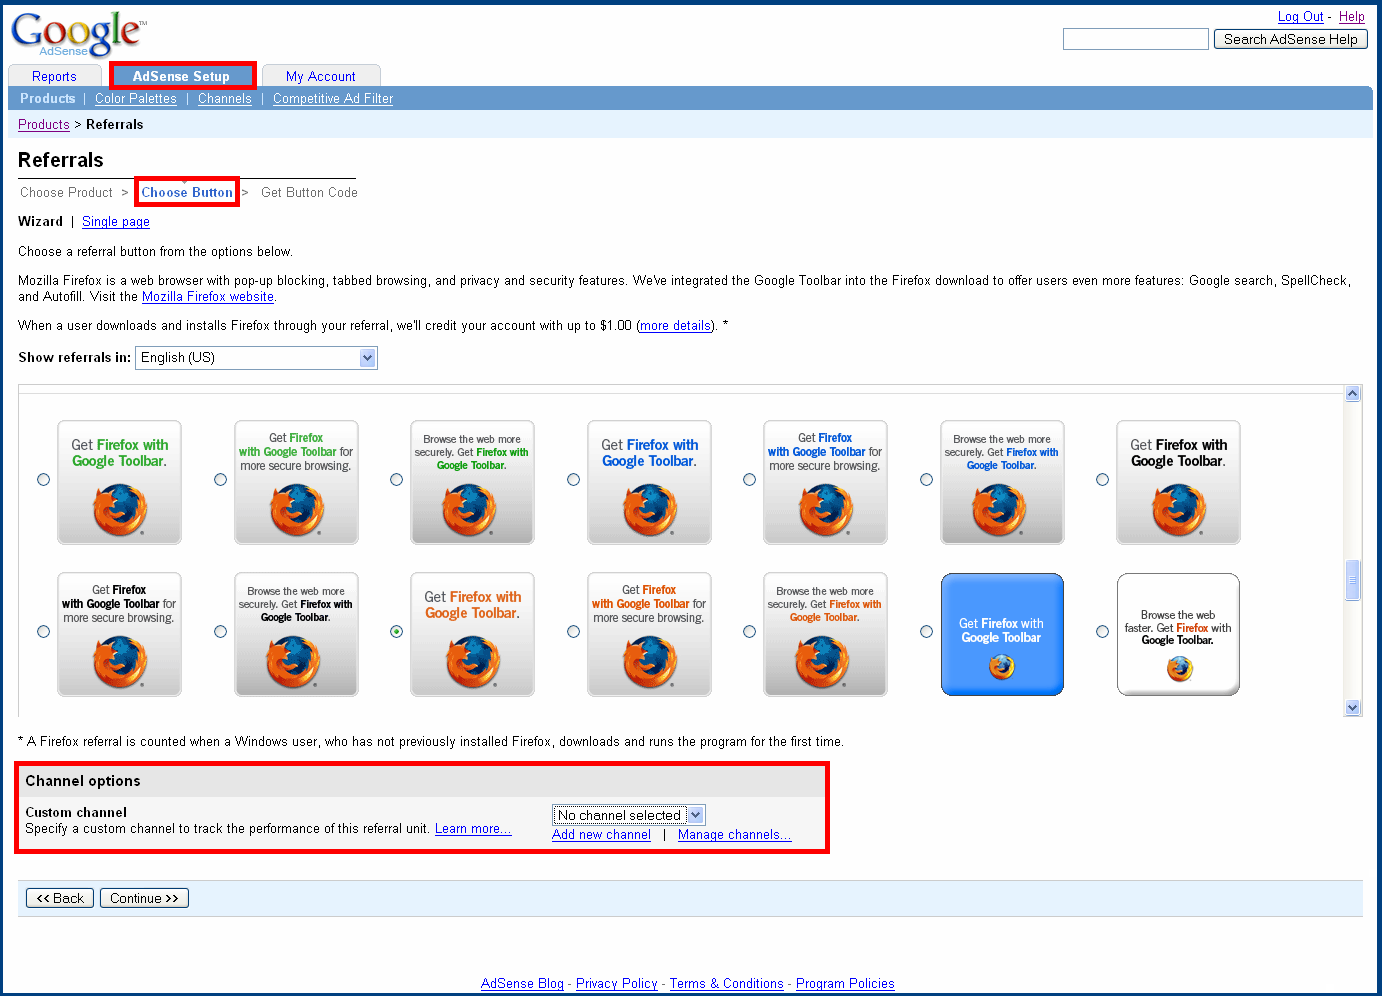Viewport: 1382px width, 996px height.
Task: Switch to the My Account tab
Action: pos(320,76)
